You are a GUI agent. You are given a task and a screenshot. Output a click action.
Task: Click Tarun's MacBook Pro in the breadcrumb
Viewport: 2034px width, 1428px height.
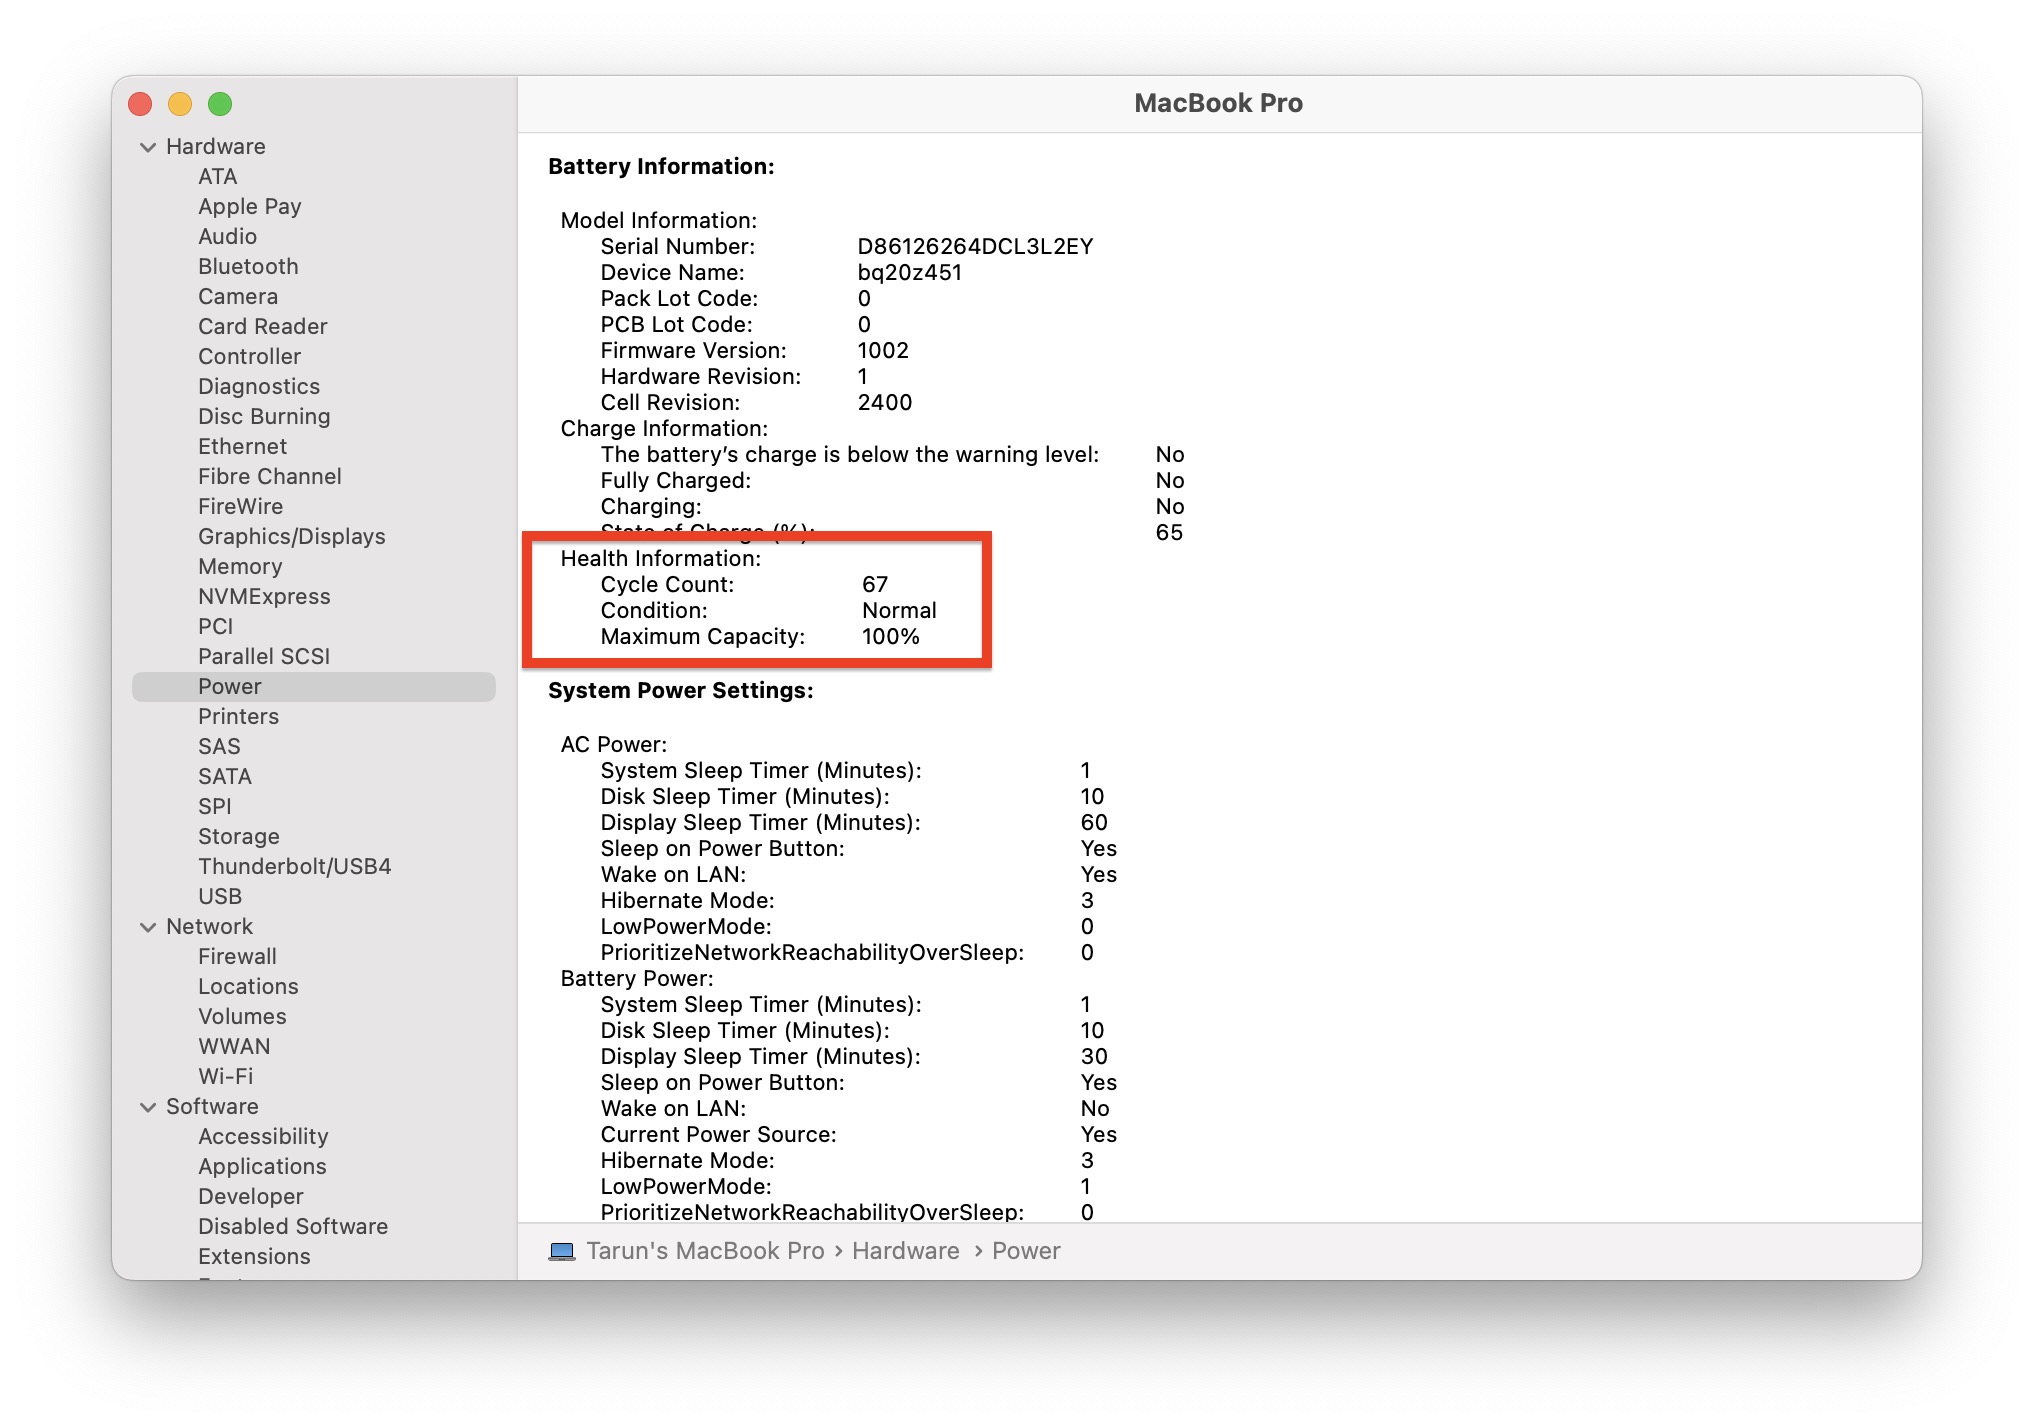point(706,1251)
